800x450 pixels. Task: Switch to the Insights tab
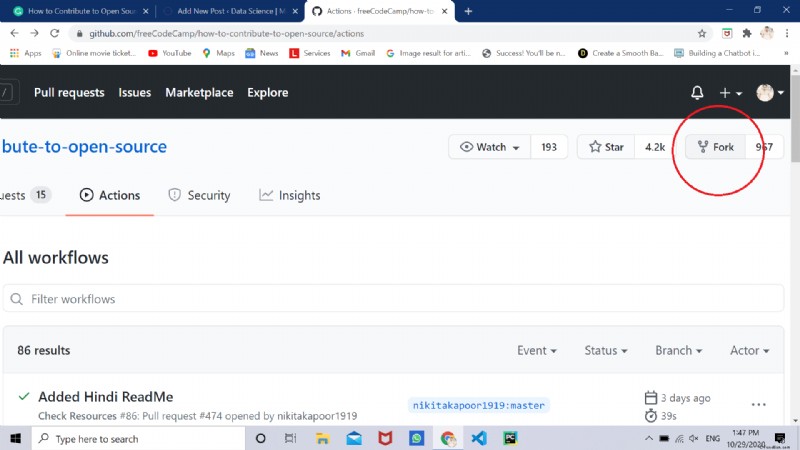289,195
